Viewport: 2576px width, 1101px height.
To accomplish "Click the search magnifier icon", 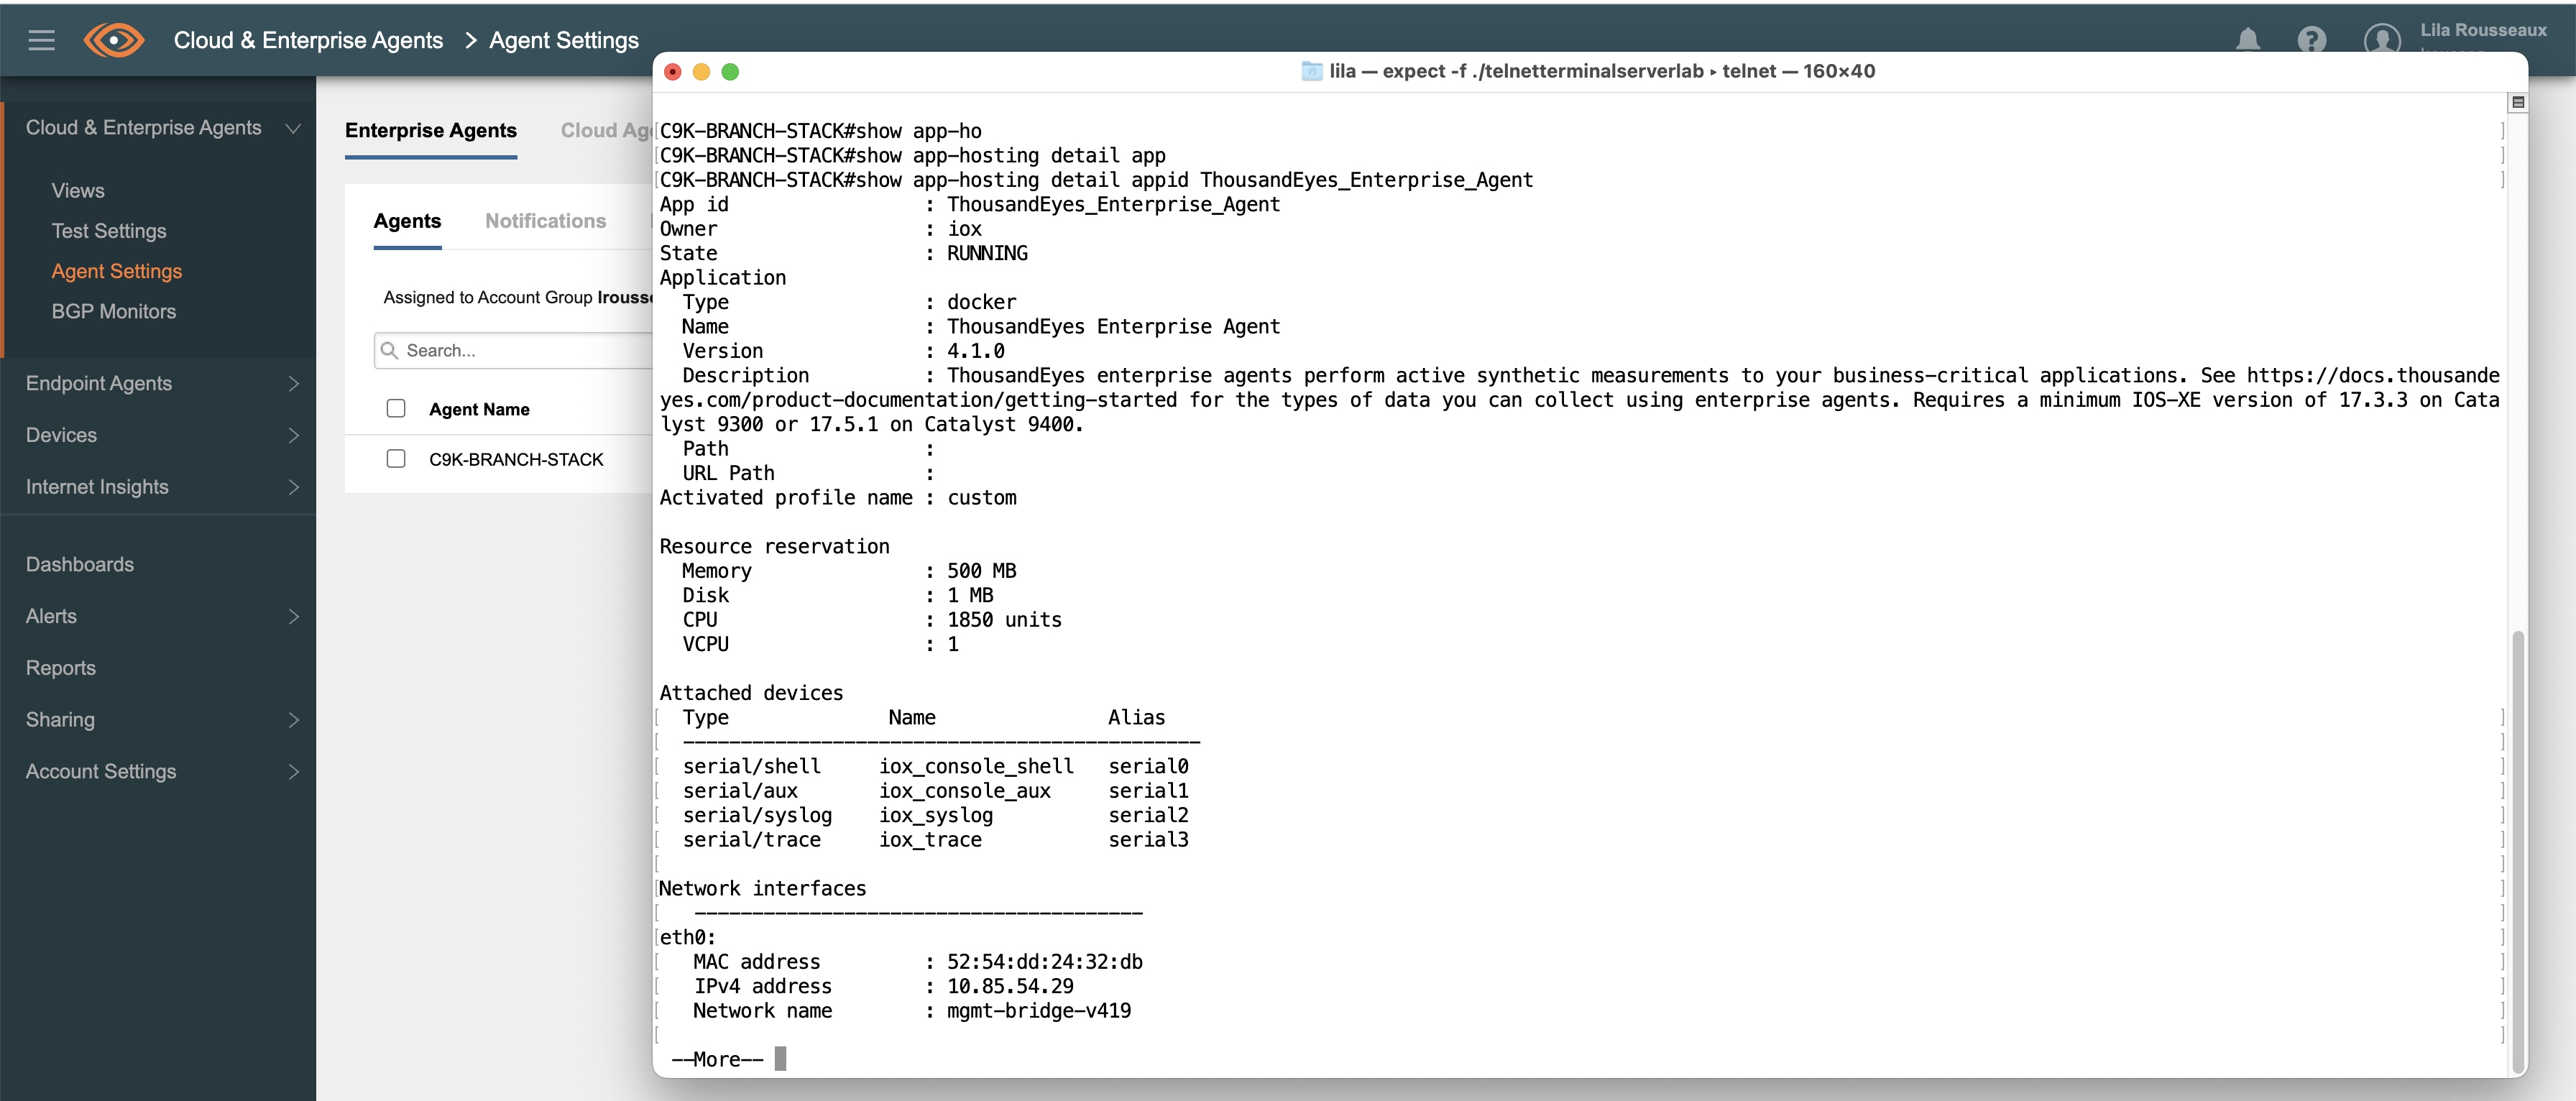I will (390, 350).
